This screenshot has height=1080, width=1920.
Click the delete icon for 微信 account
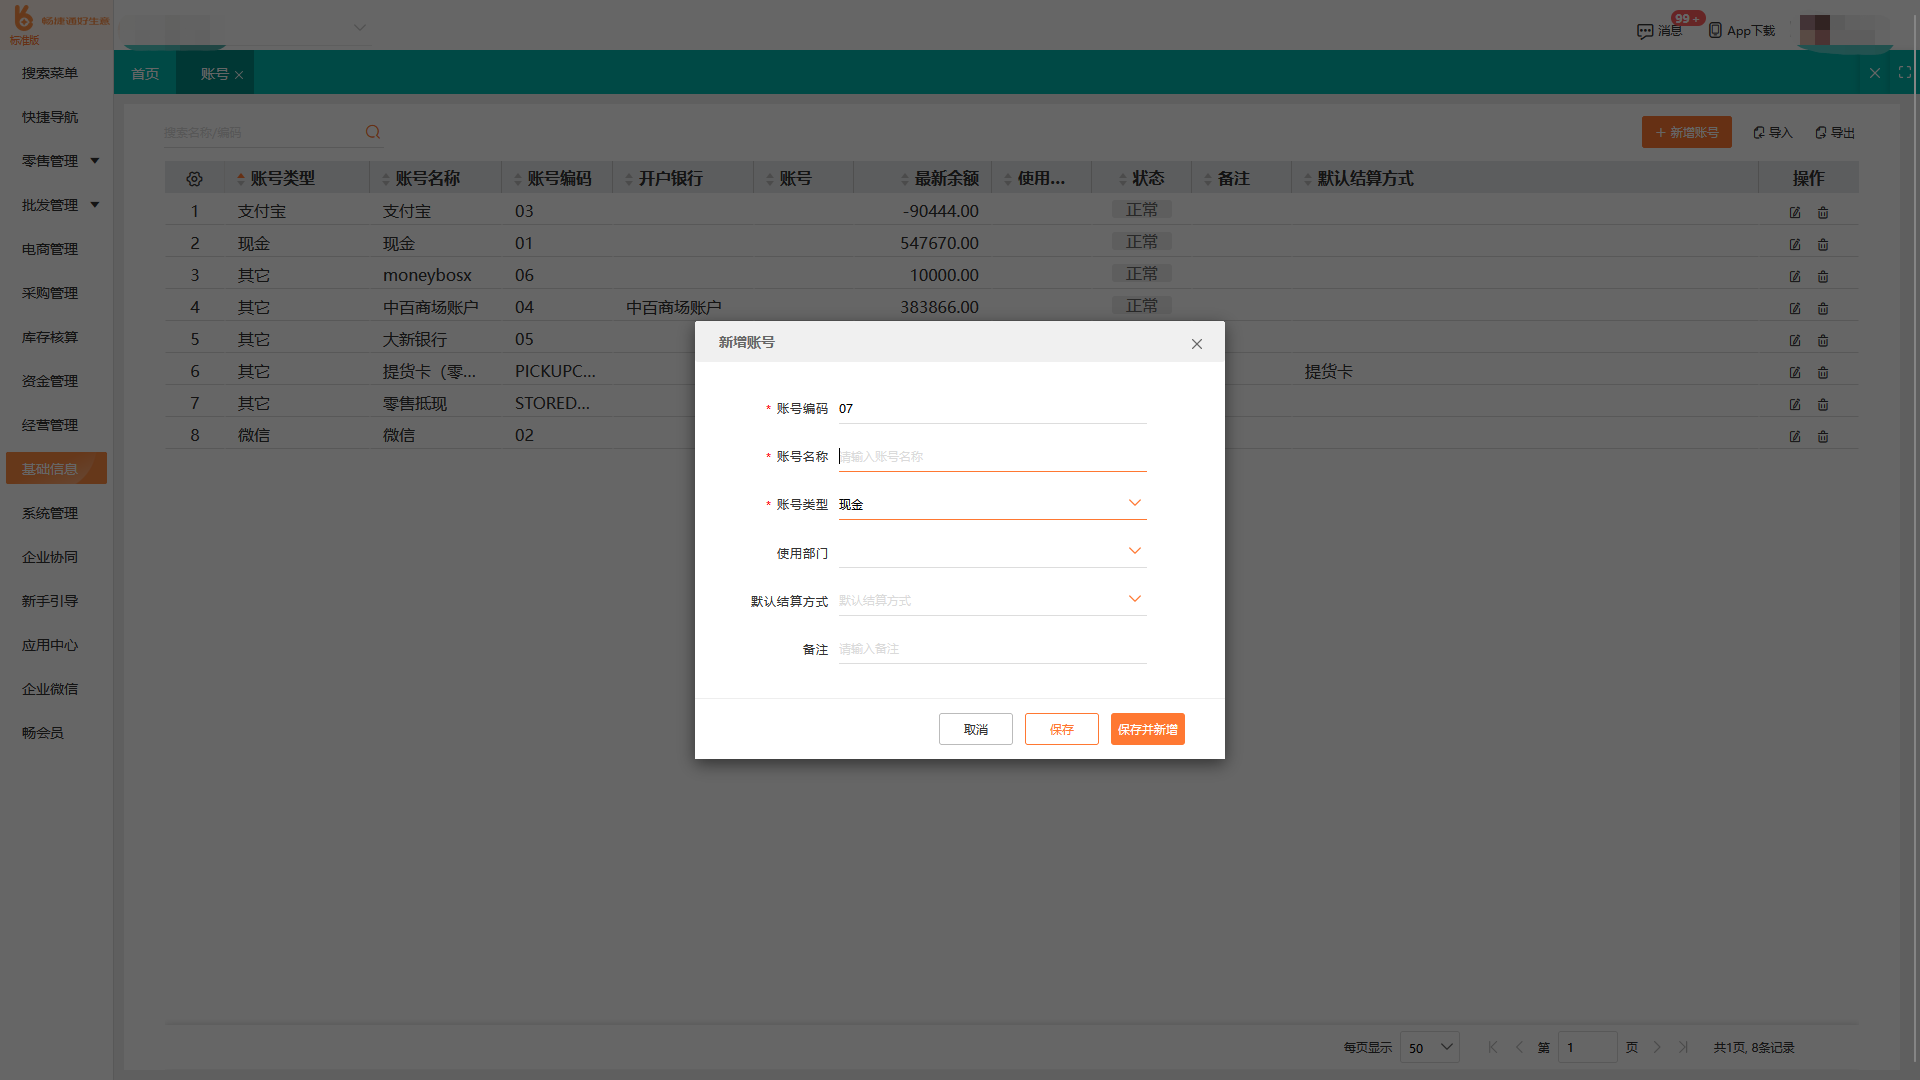(x=1824, y=436)
